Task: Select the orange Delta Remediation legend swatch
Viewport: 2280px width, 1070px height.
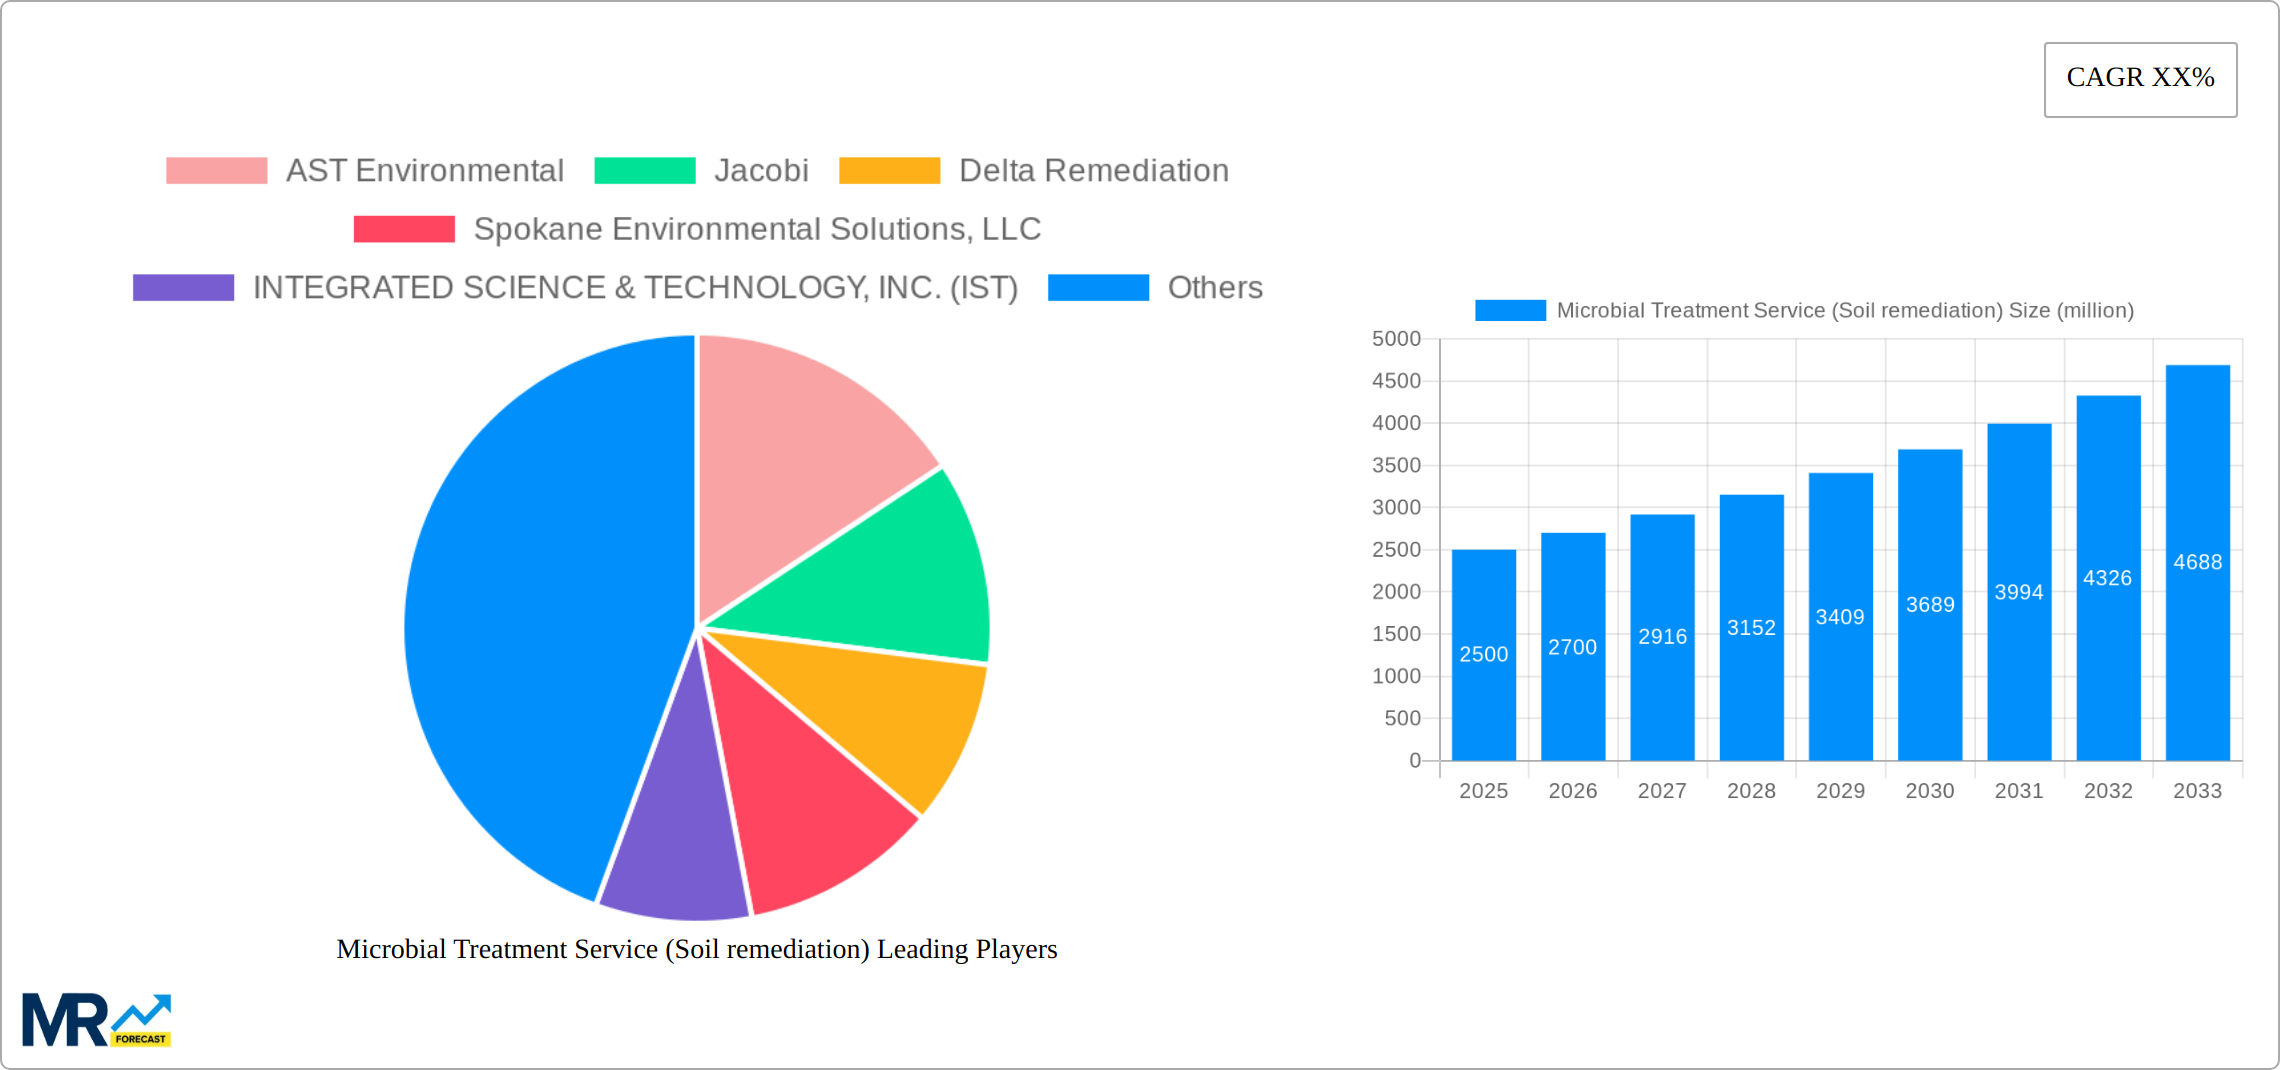Action: (x=888, y=170)
